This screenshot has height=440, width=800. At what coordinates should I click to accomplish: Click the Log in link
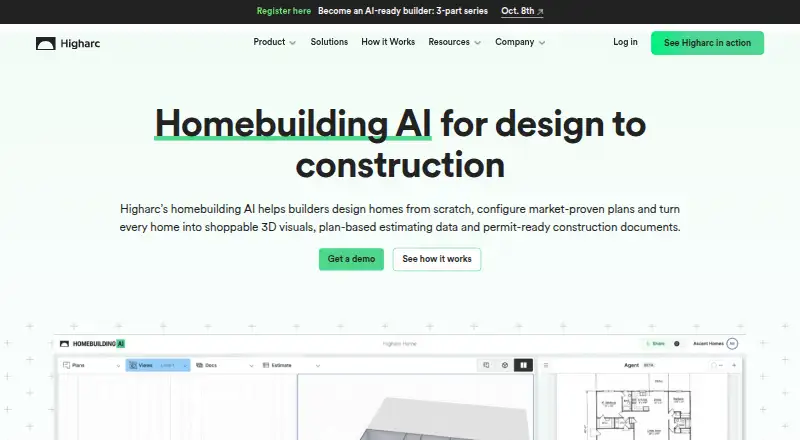click(625, 42)
